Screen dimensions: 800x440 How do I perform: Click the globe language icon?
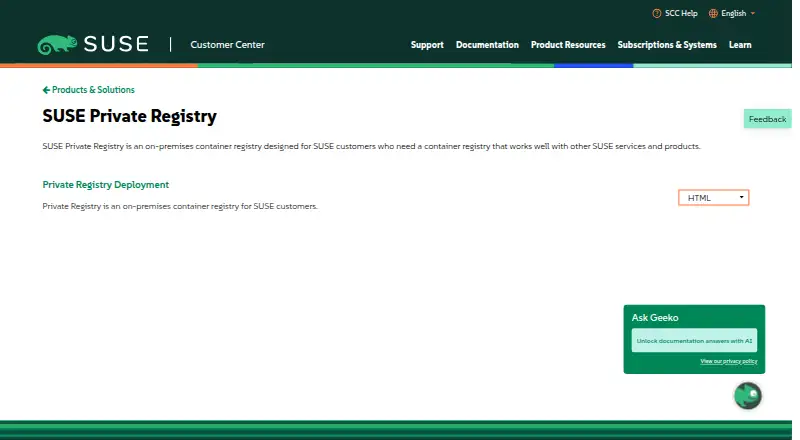(x=713, y=13)
